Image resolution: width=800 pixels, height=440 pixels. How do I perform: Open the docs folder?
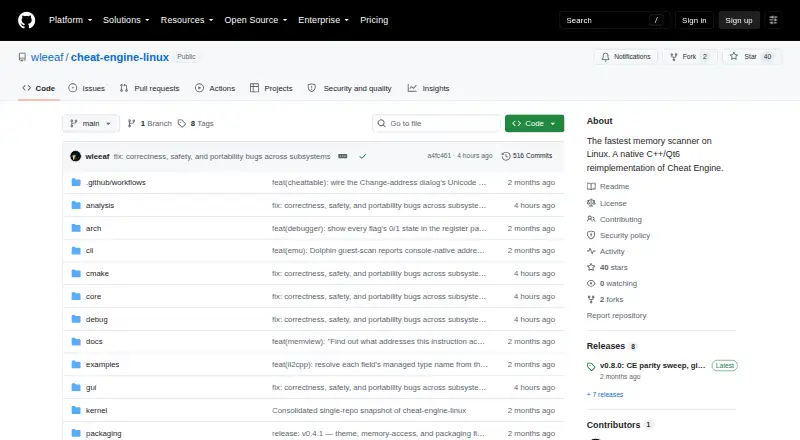[94, 341]
